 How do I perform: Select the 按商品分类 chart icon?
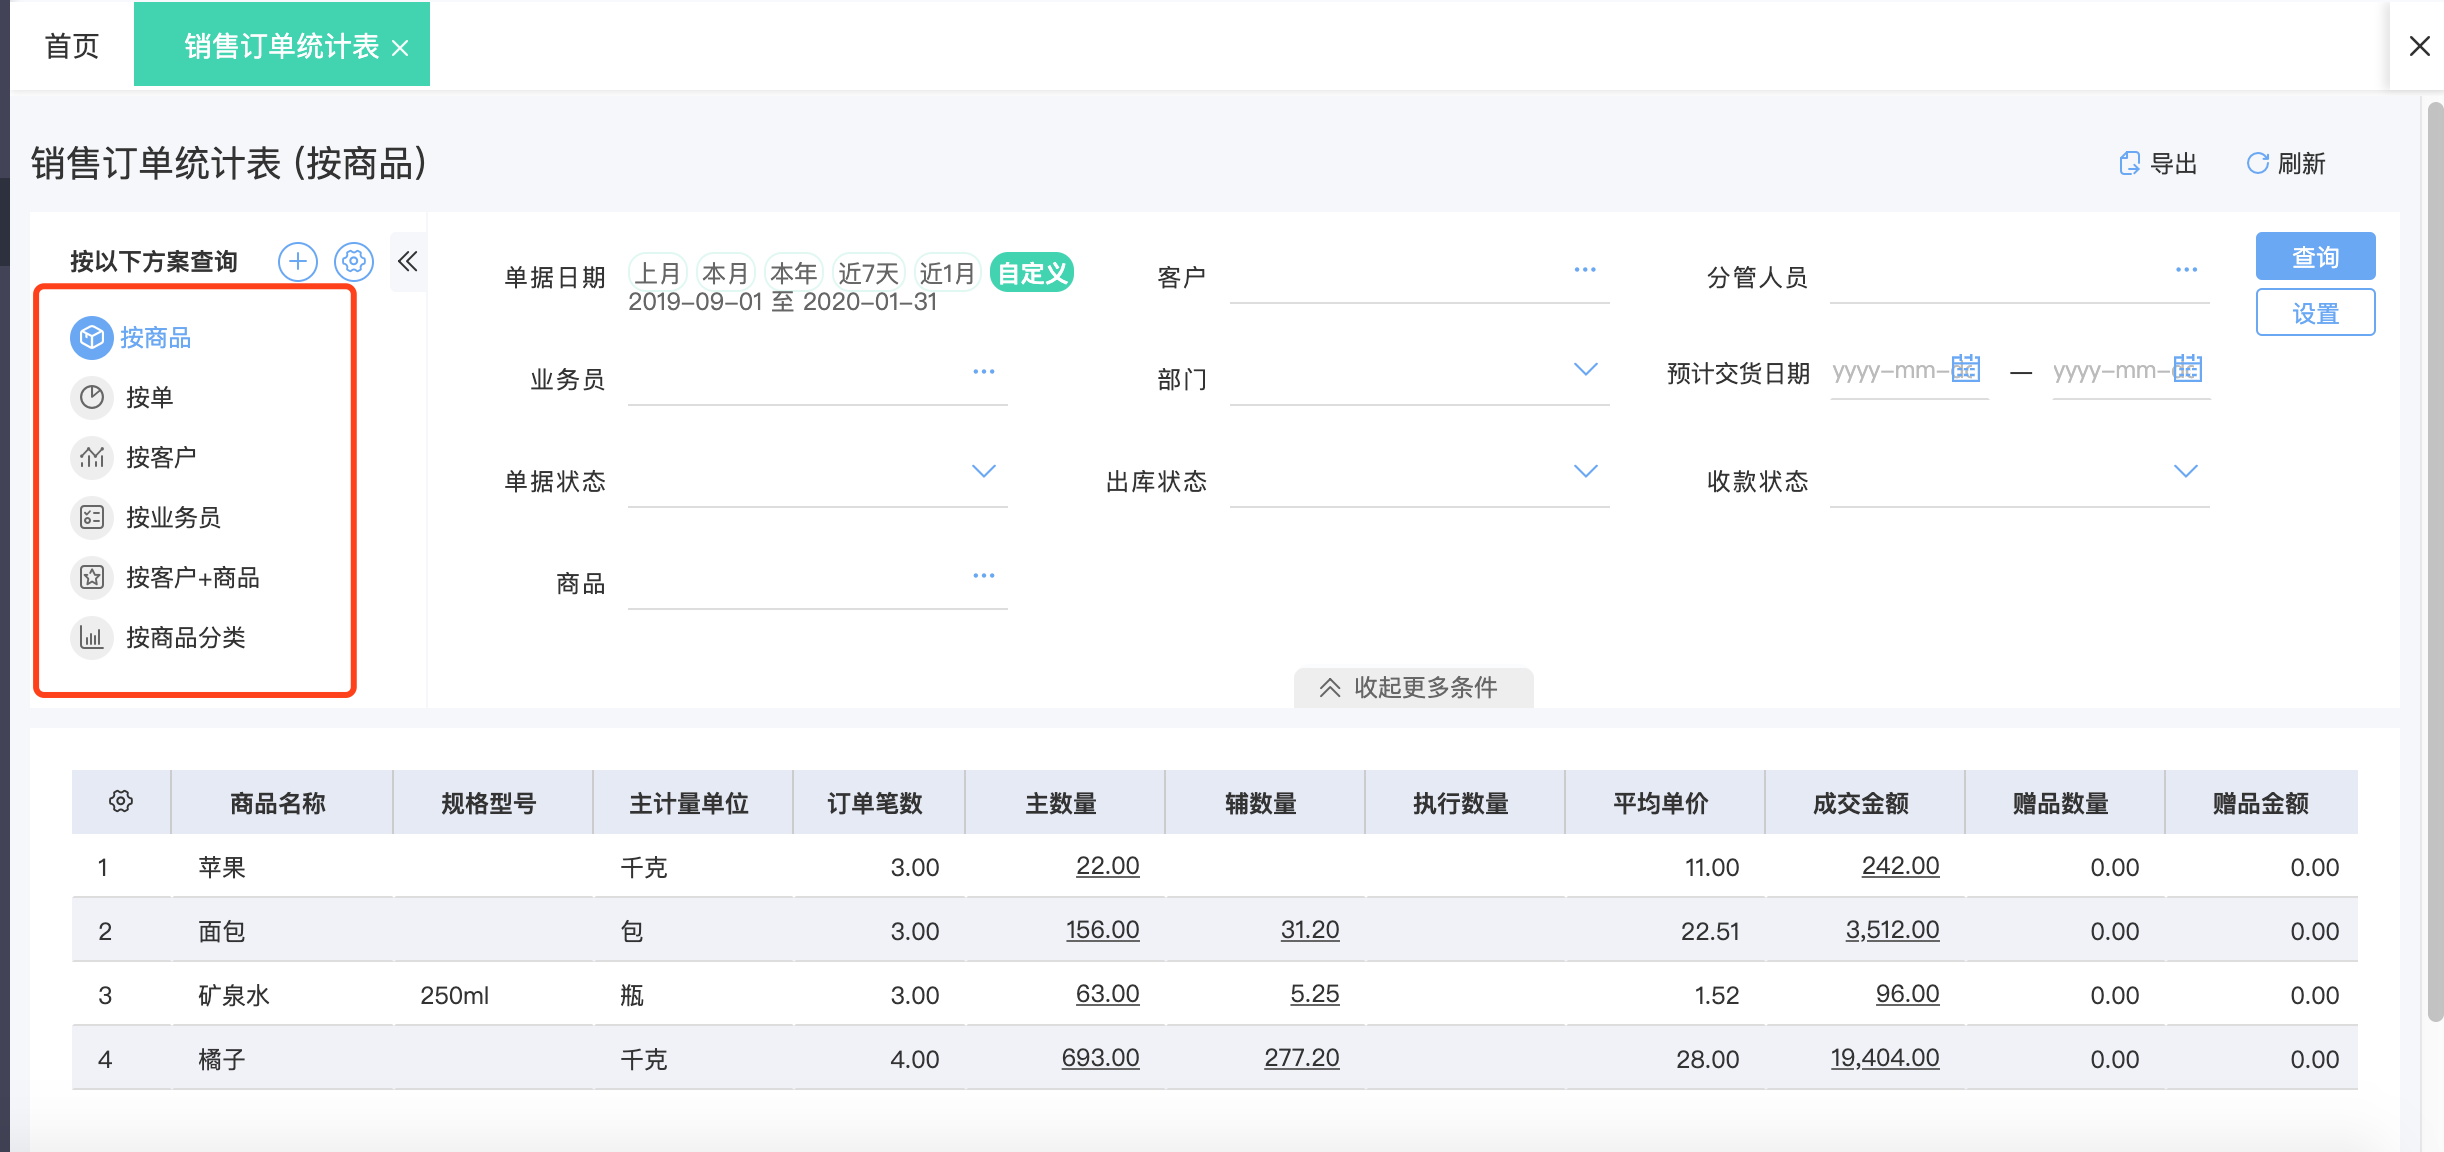tap(89, 636)
